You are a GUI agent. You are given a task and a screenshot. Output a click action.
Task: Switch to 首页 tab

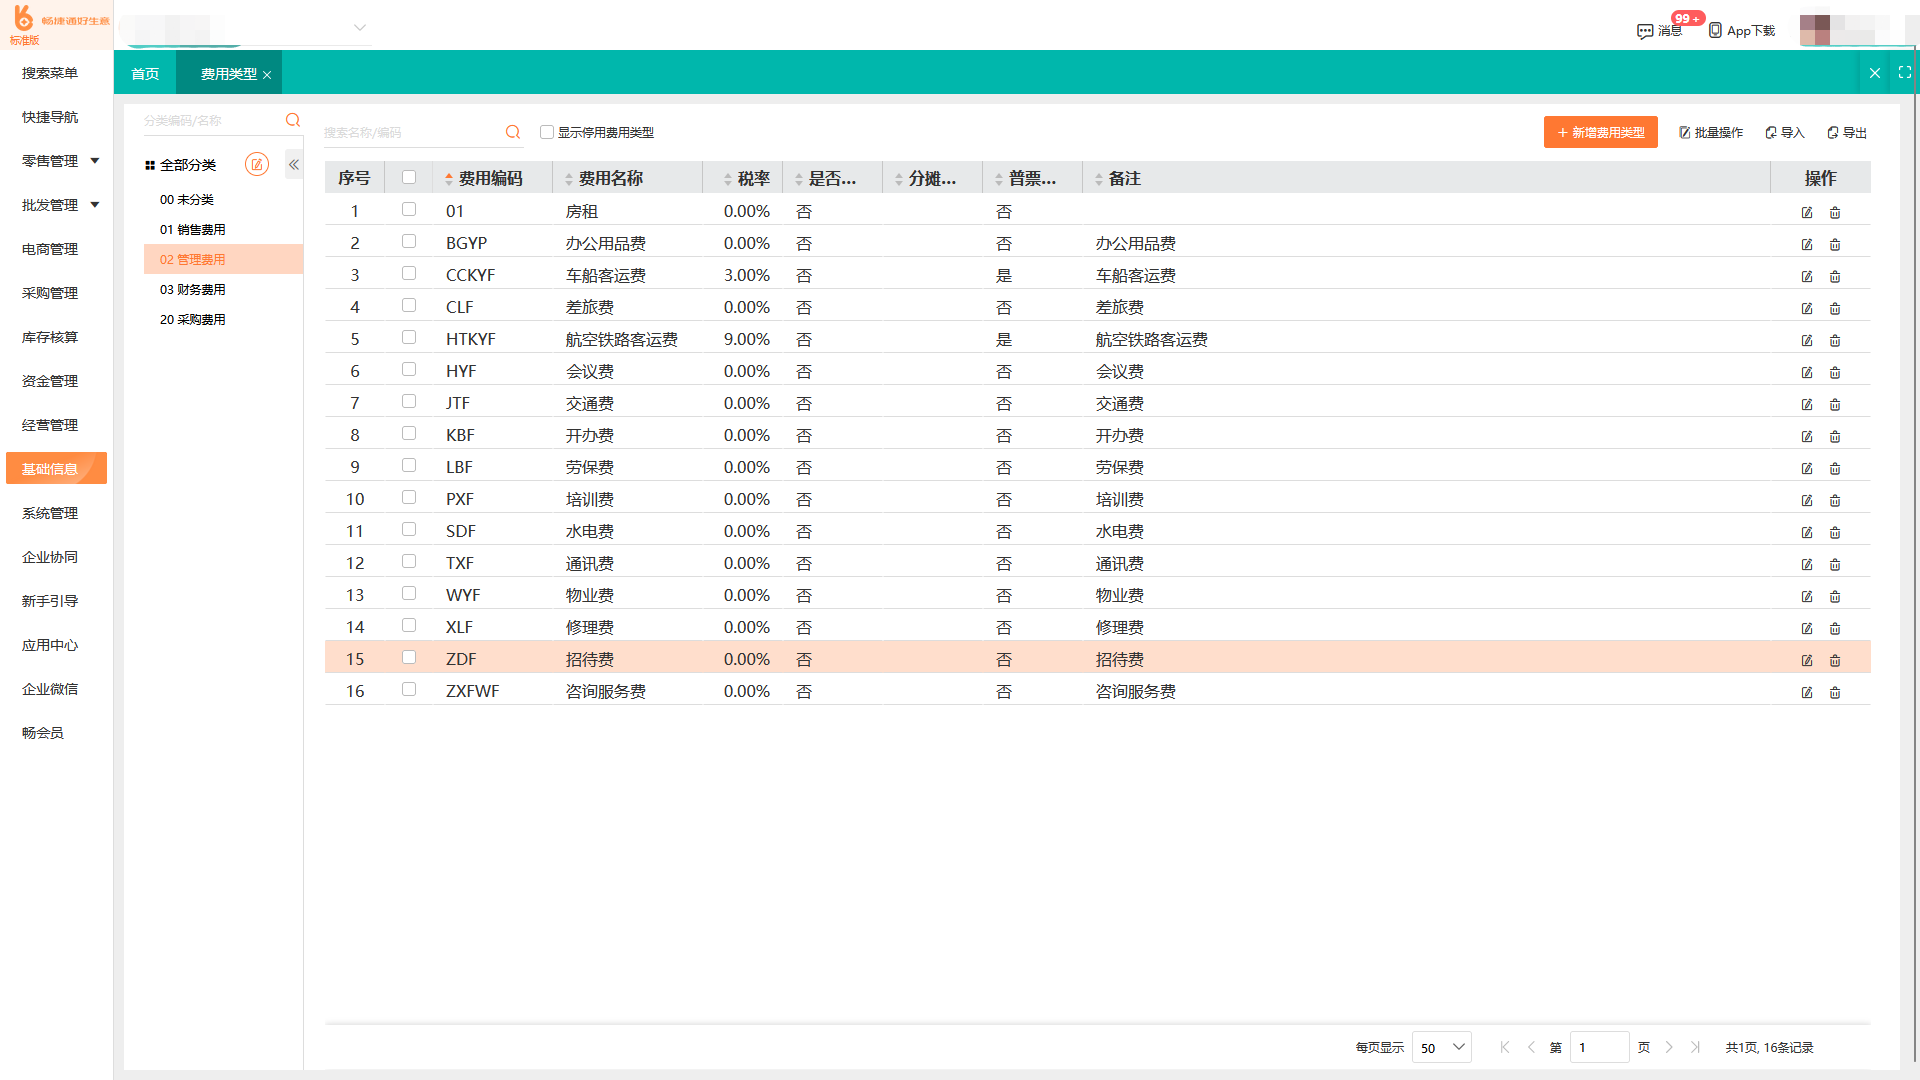[x=145, y=74]
